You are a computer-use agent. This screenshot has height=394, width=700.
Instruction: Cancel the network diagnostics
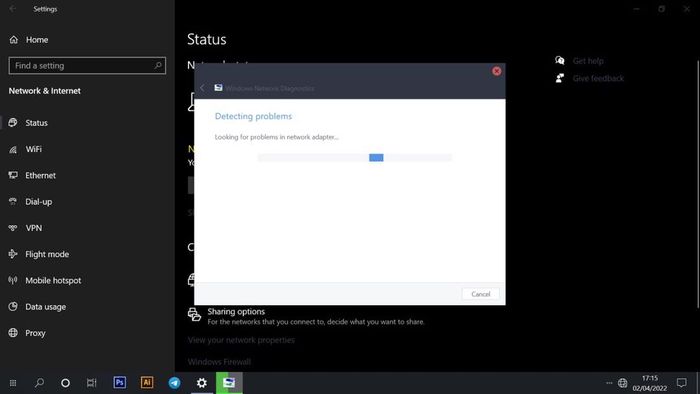click(480, 294)
